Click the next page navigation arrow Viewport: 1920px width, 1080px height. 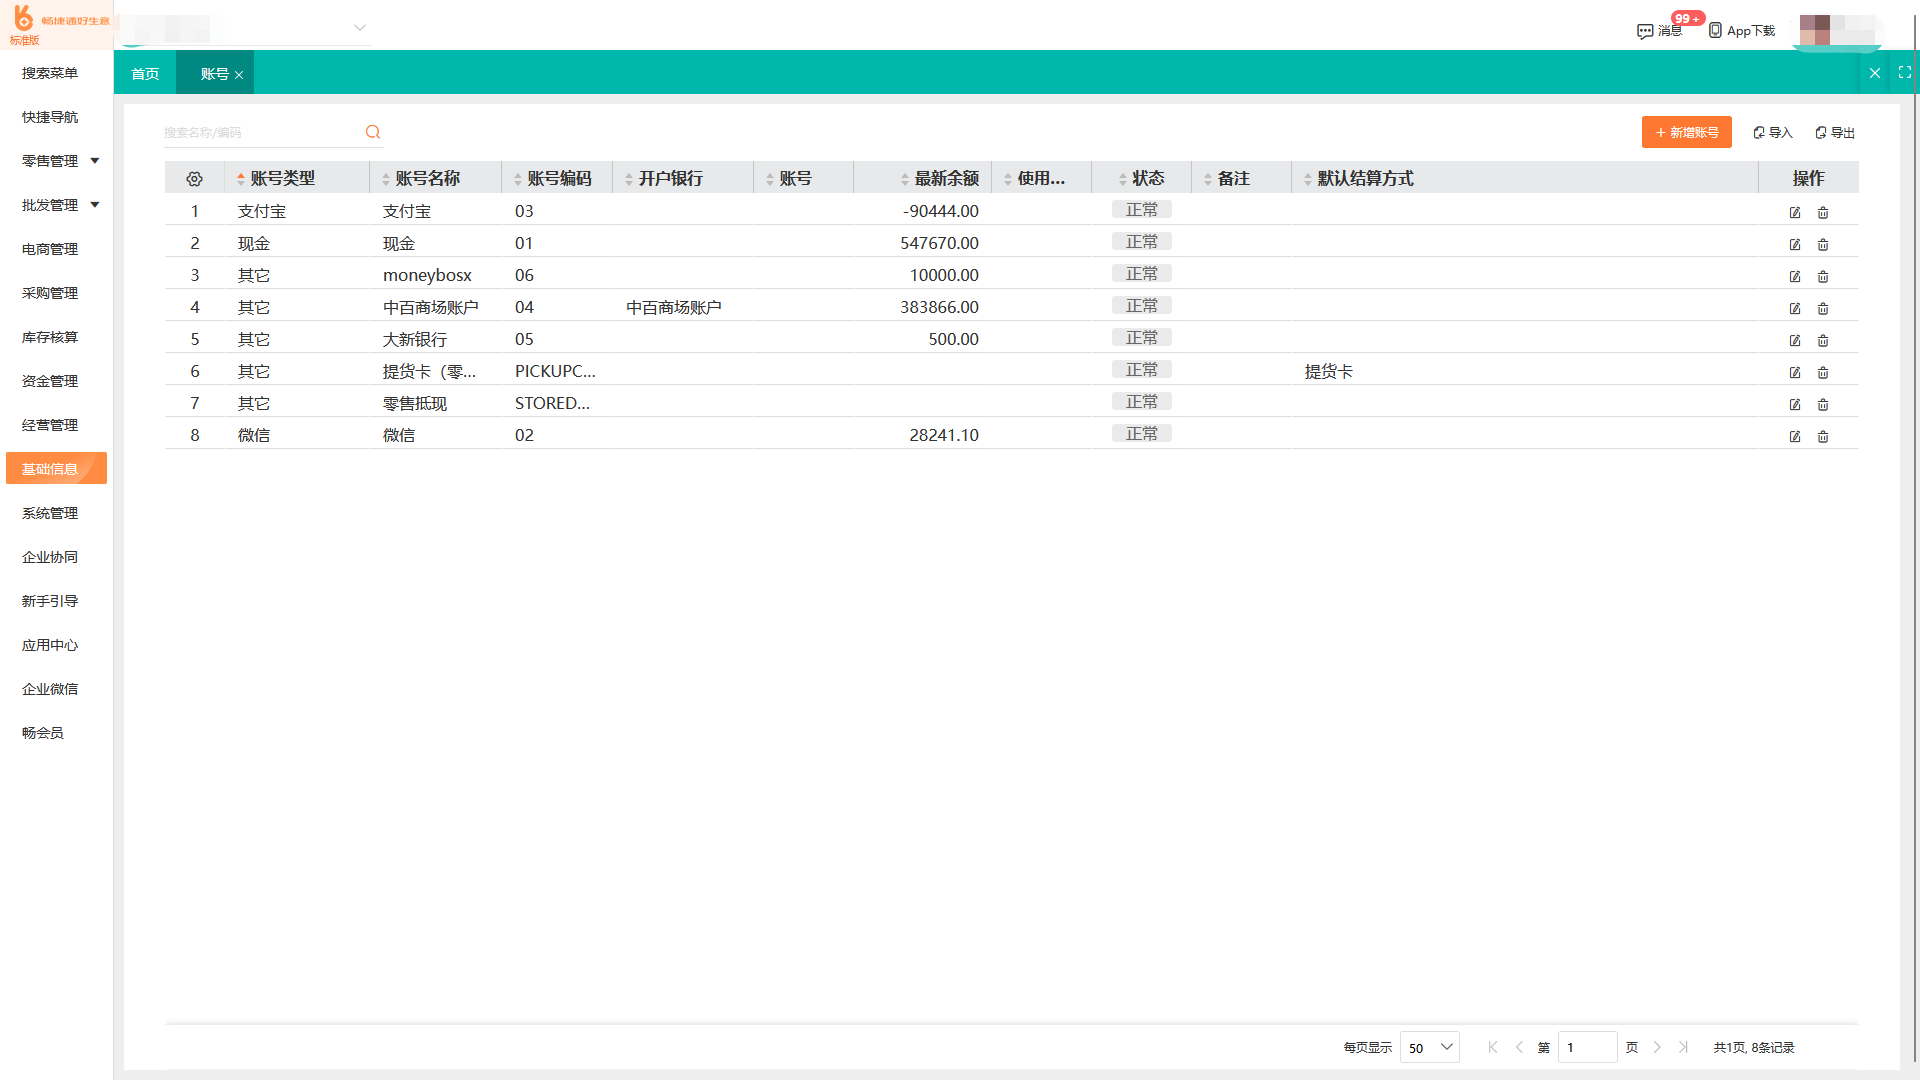[x=1658, y=1047]
